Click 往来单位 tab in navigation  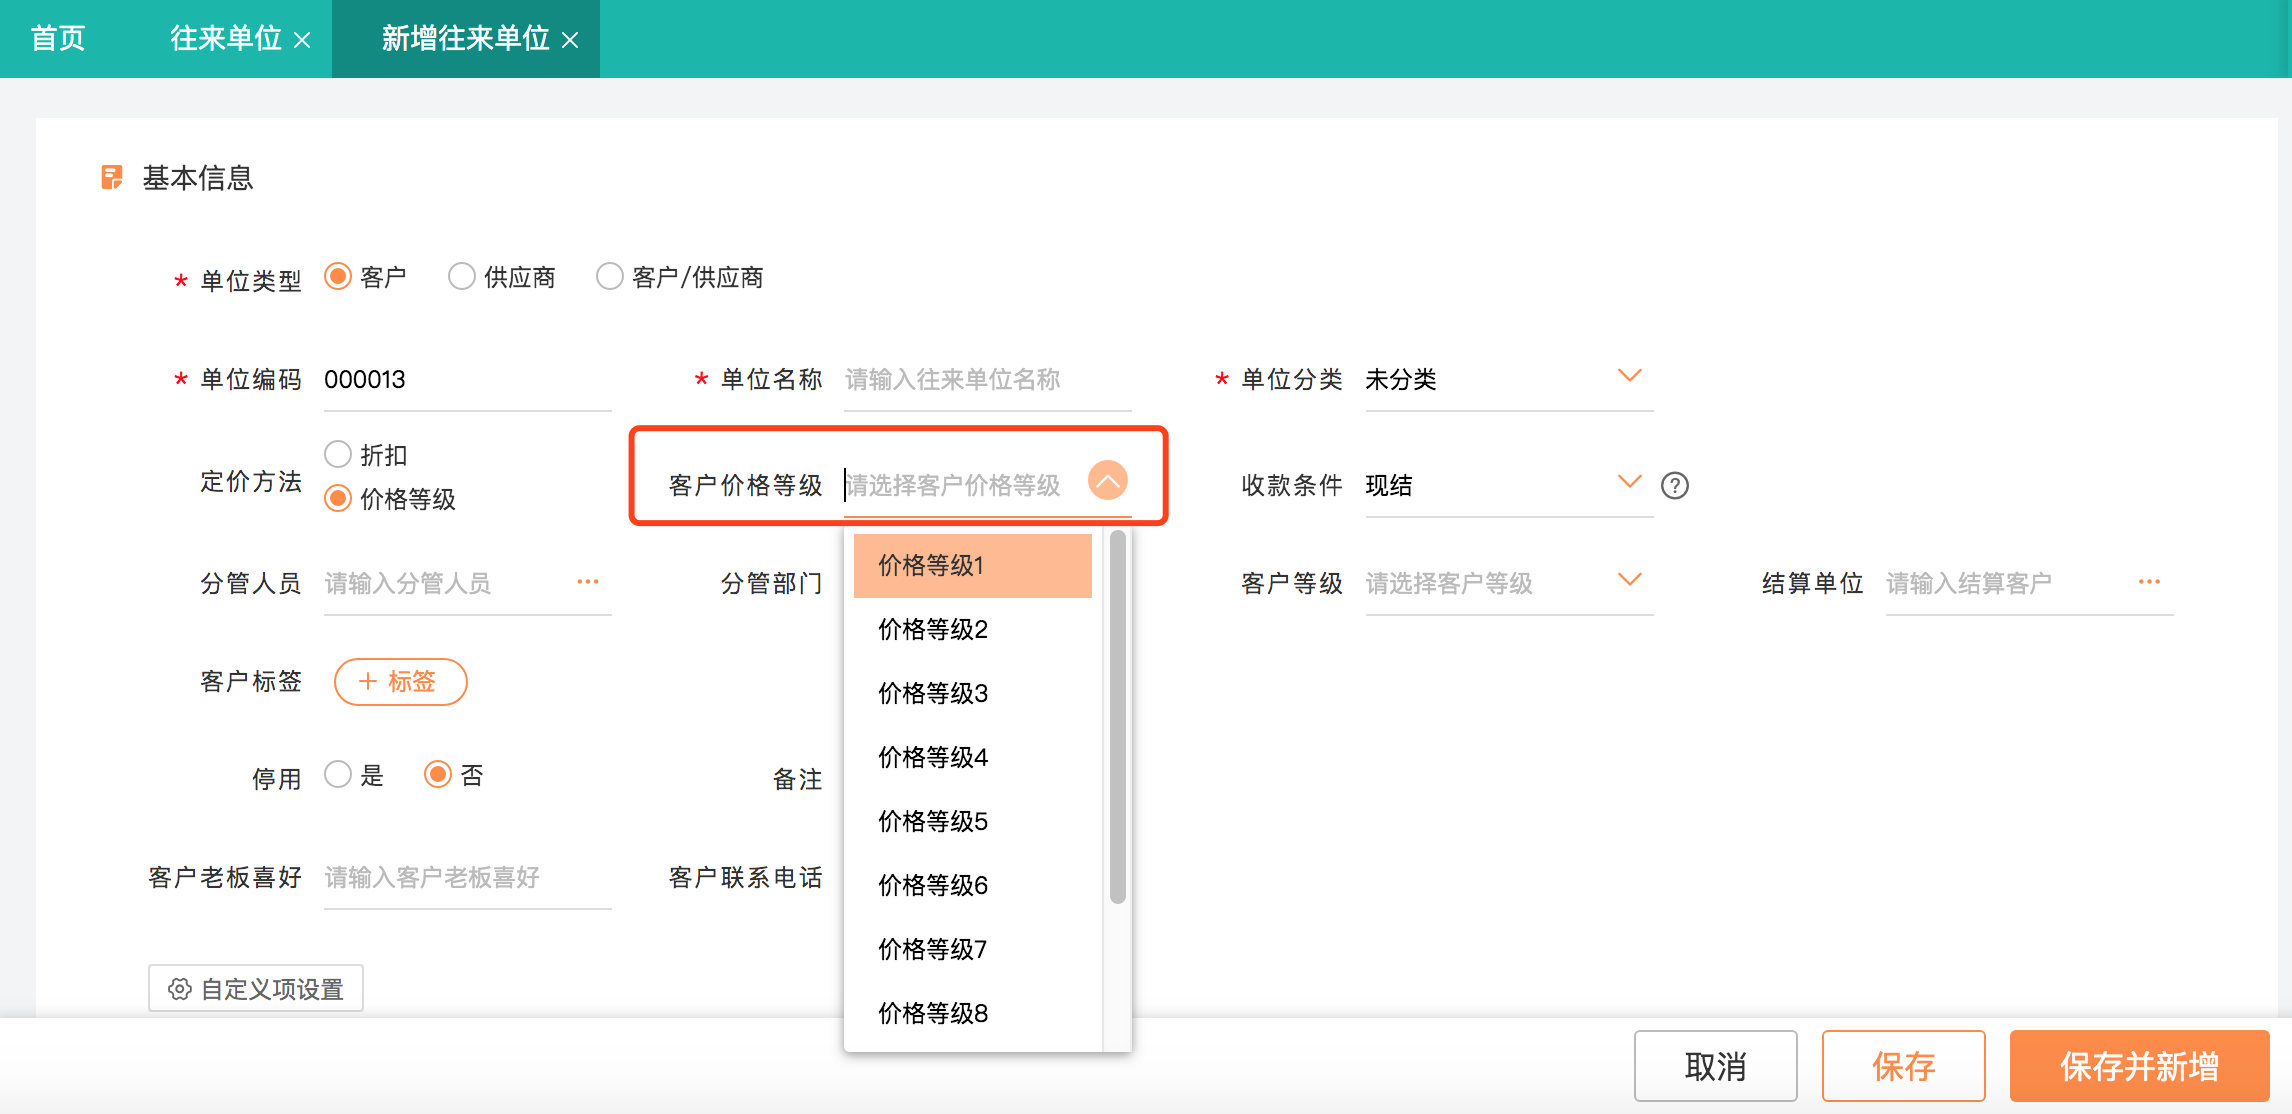coord(229,39)
